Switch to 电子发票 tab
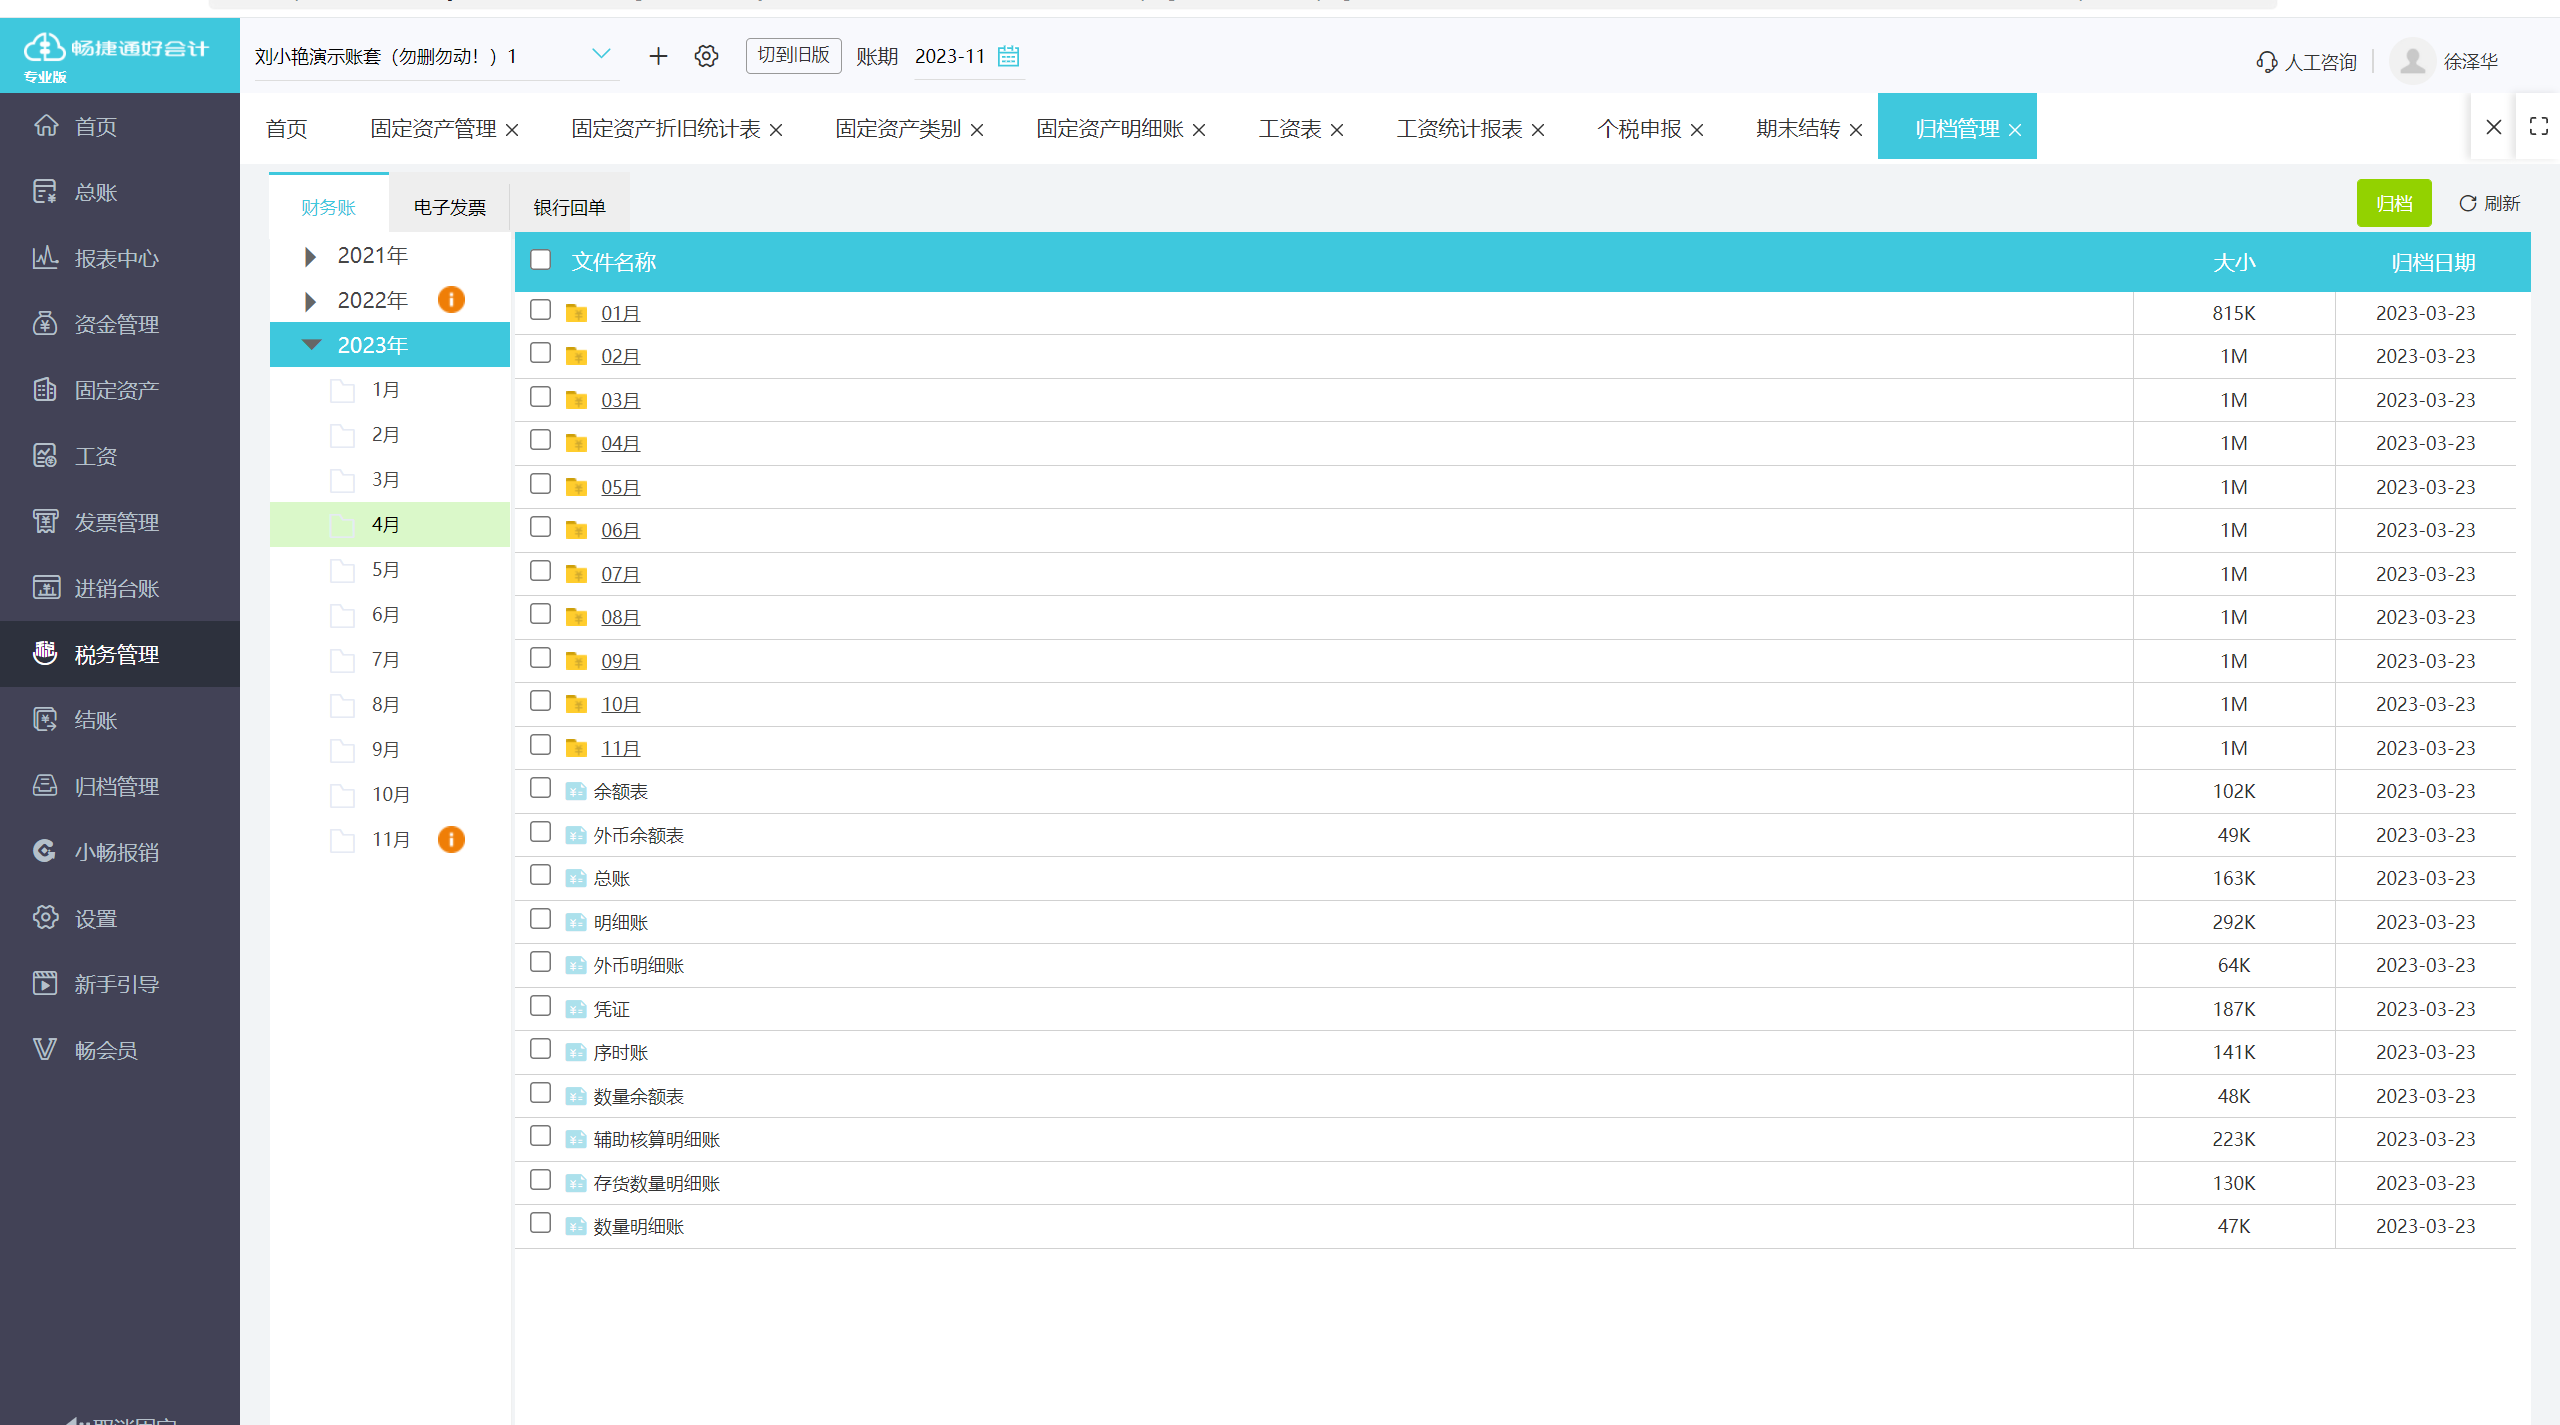The image size is (2560, 1425). [447, 205]
